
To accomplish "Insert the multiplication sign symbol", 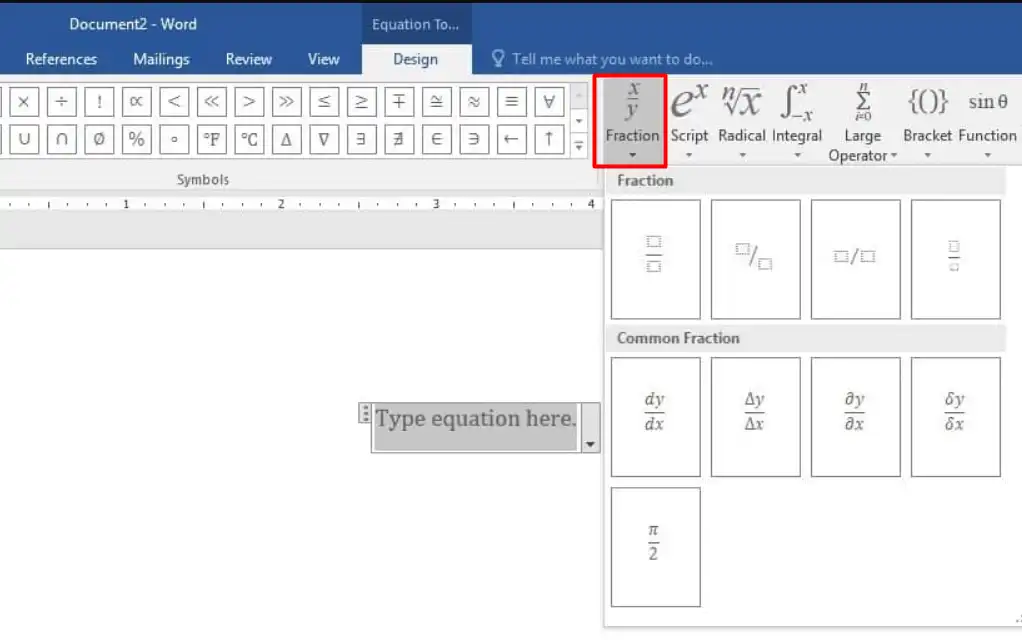I will coord(23,101).
